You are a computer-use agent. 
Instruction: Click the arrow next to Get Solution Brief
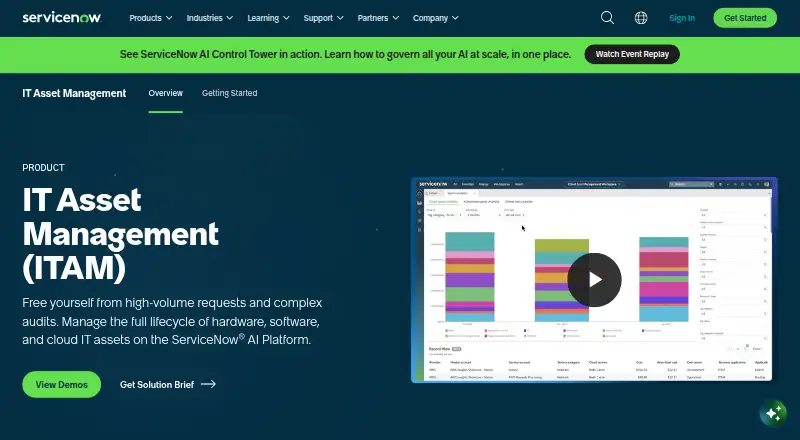208,384
